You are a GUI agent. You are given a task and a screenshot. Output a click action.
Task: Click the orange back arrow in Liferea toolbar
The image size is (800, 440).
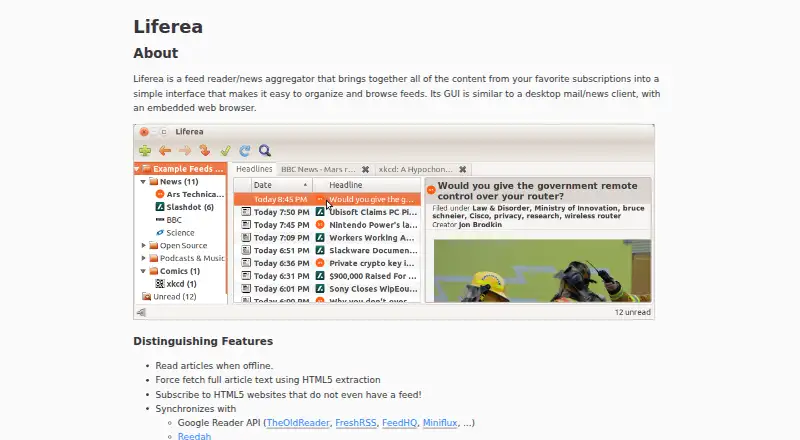coord(165,151)
